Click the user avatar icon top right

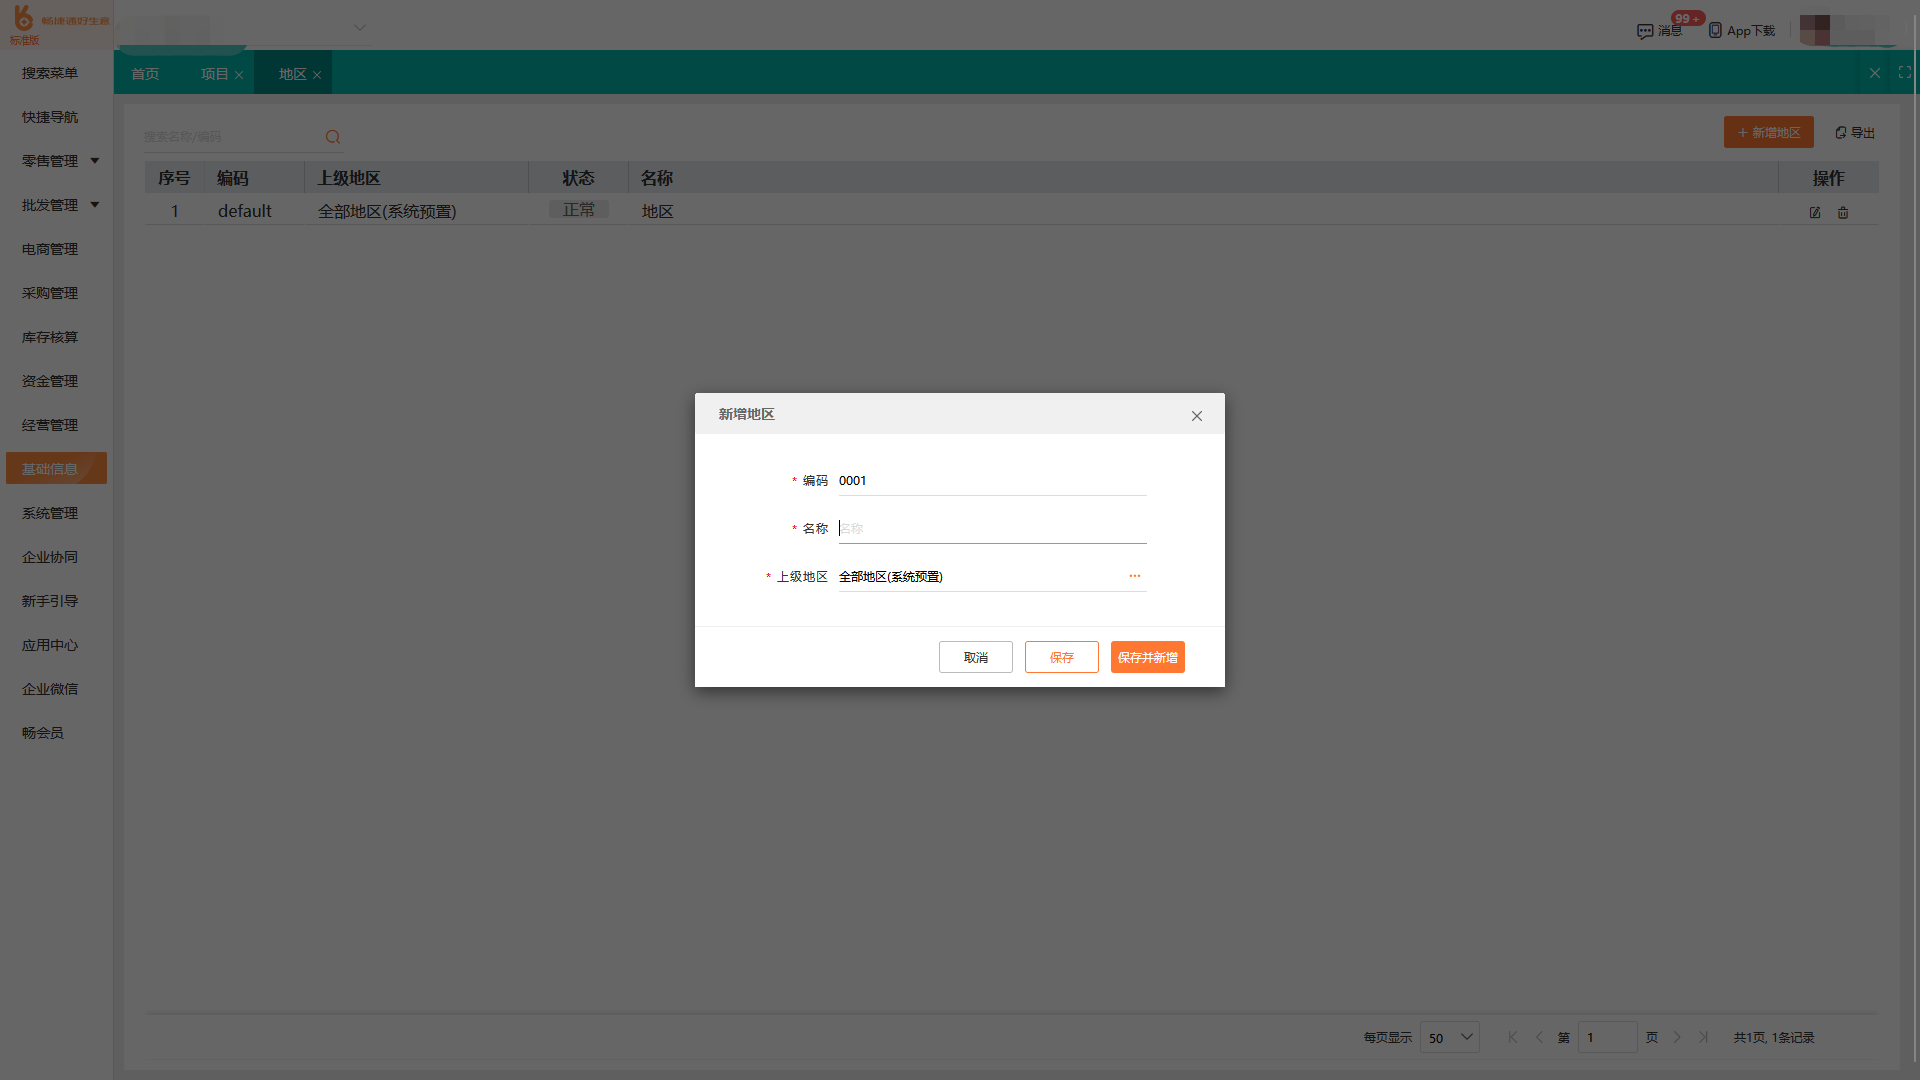tap(1817, 29)
